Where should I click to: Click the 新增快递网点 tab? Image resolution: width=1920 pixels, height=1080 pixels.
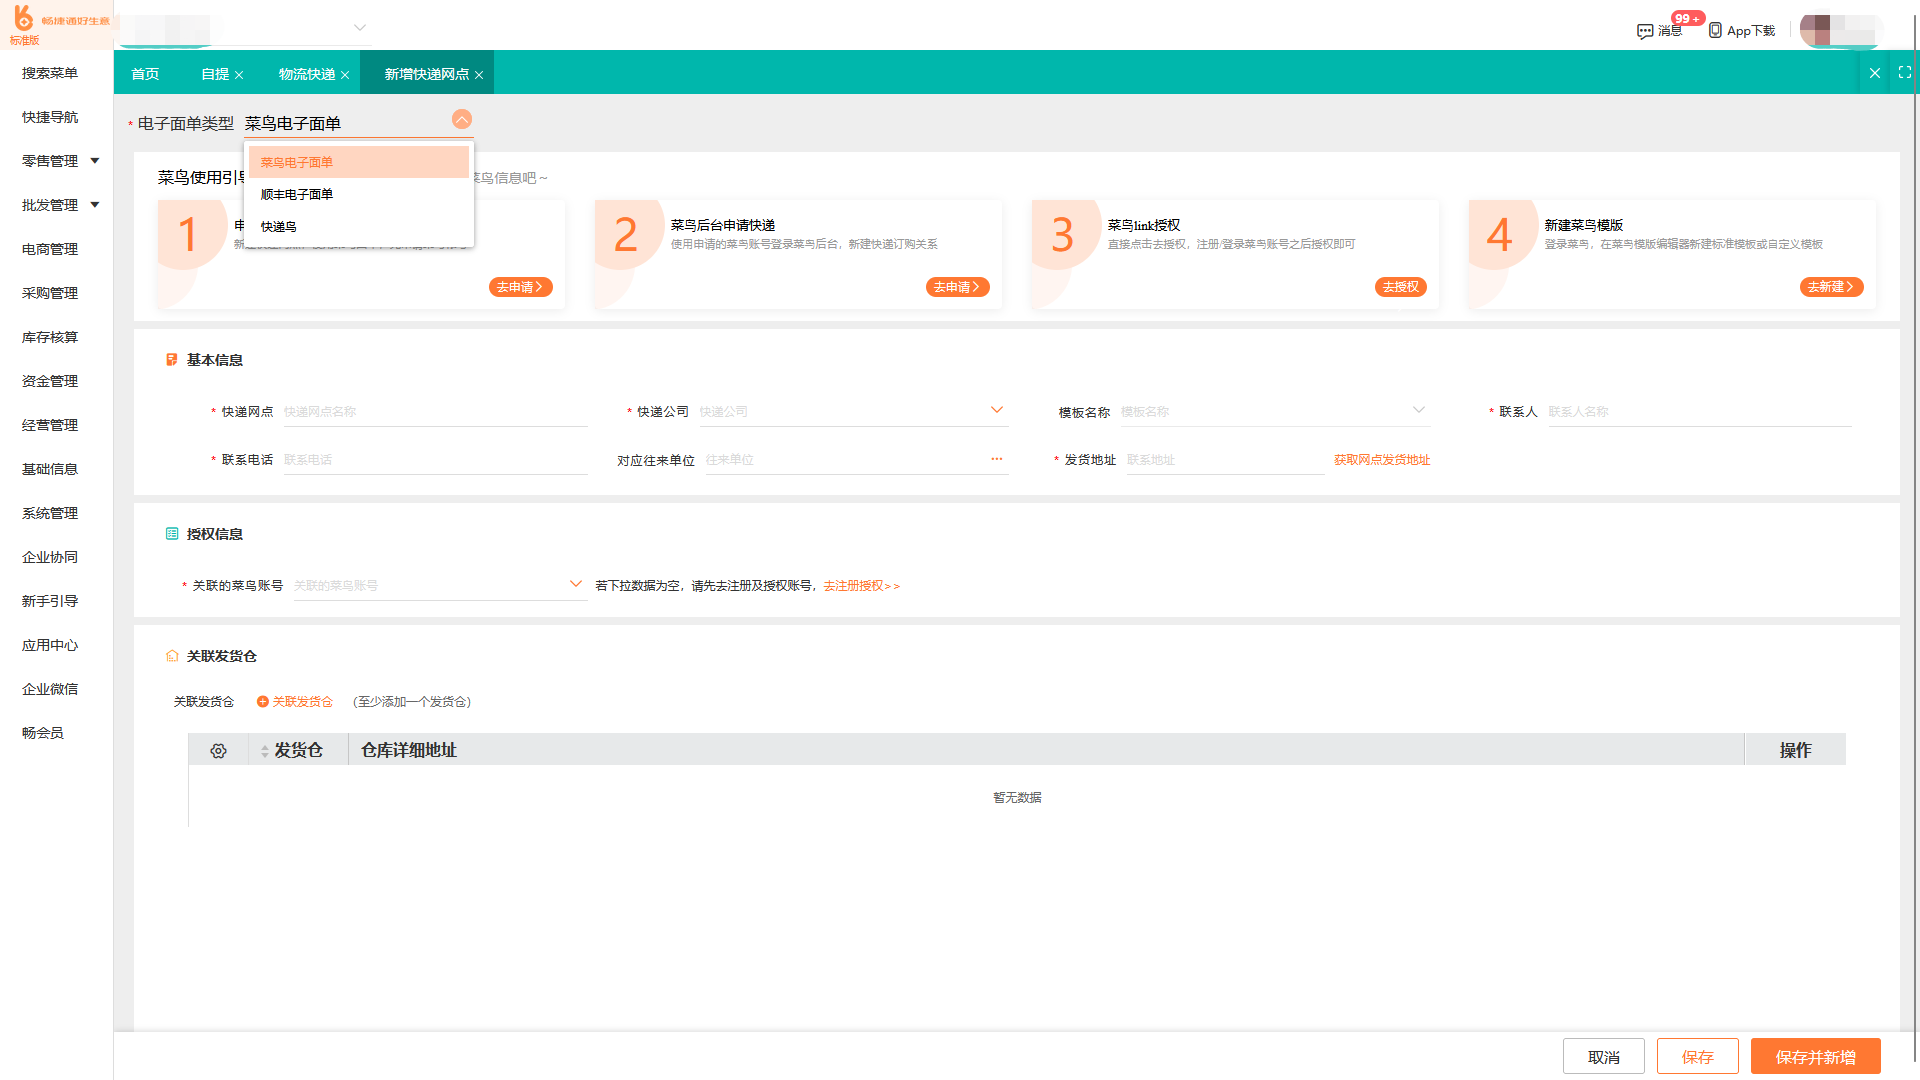(x=426, y=73)
